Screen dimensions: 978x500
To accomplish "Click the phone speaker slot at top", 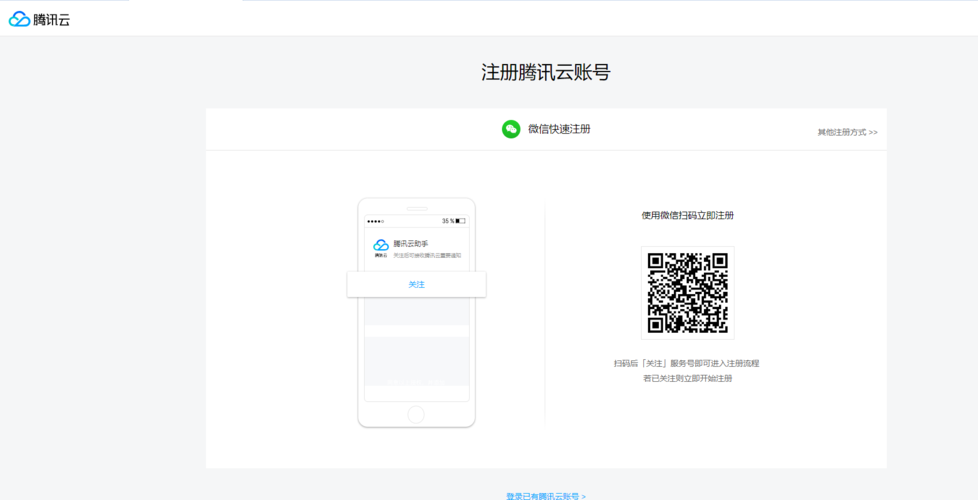I will (x=416, y=207).
